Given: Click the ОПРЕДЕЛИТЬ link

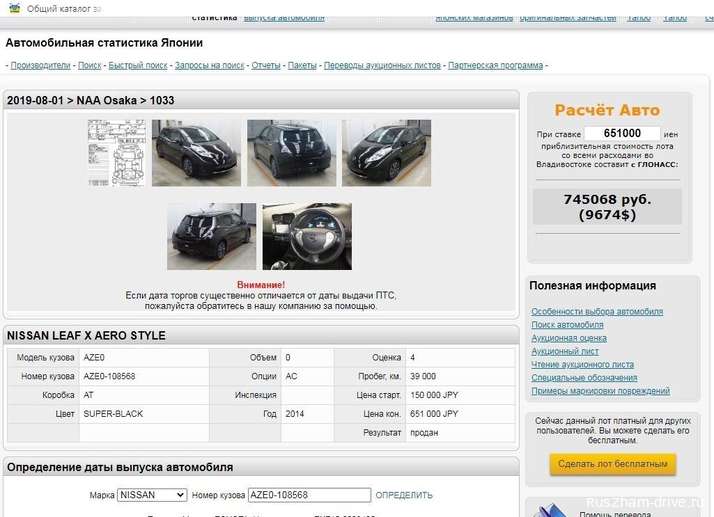Looking at the screenshot, I should tap(404, 495).
